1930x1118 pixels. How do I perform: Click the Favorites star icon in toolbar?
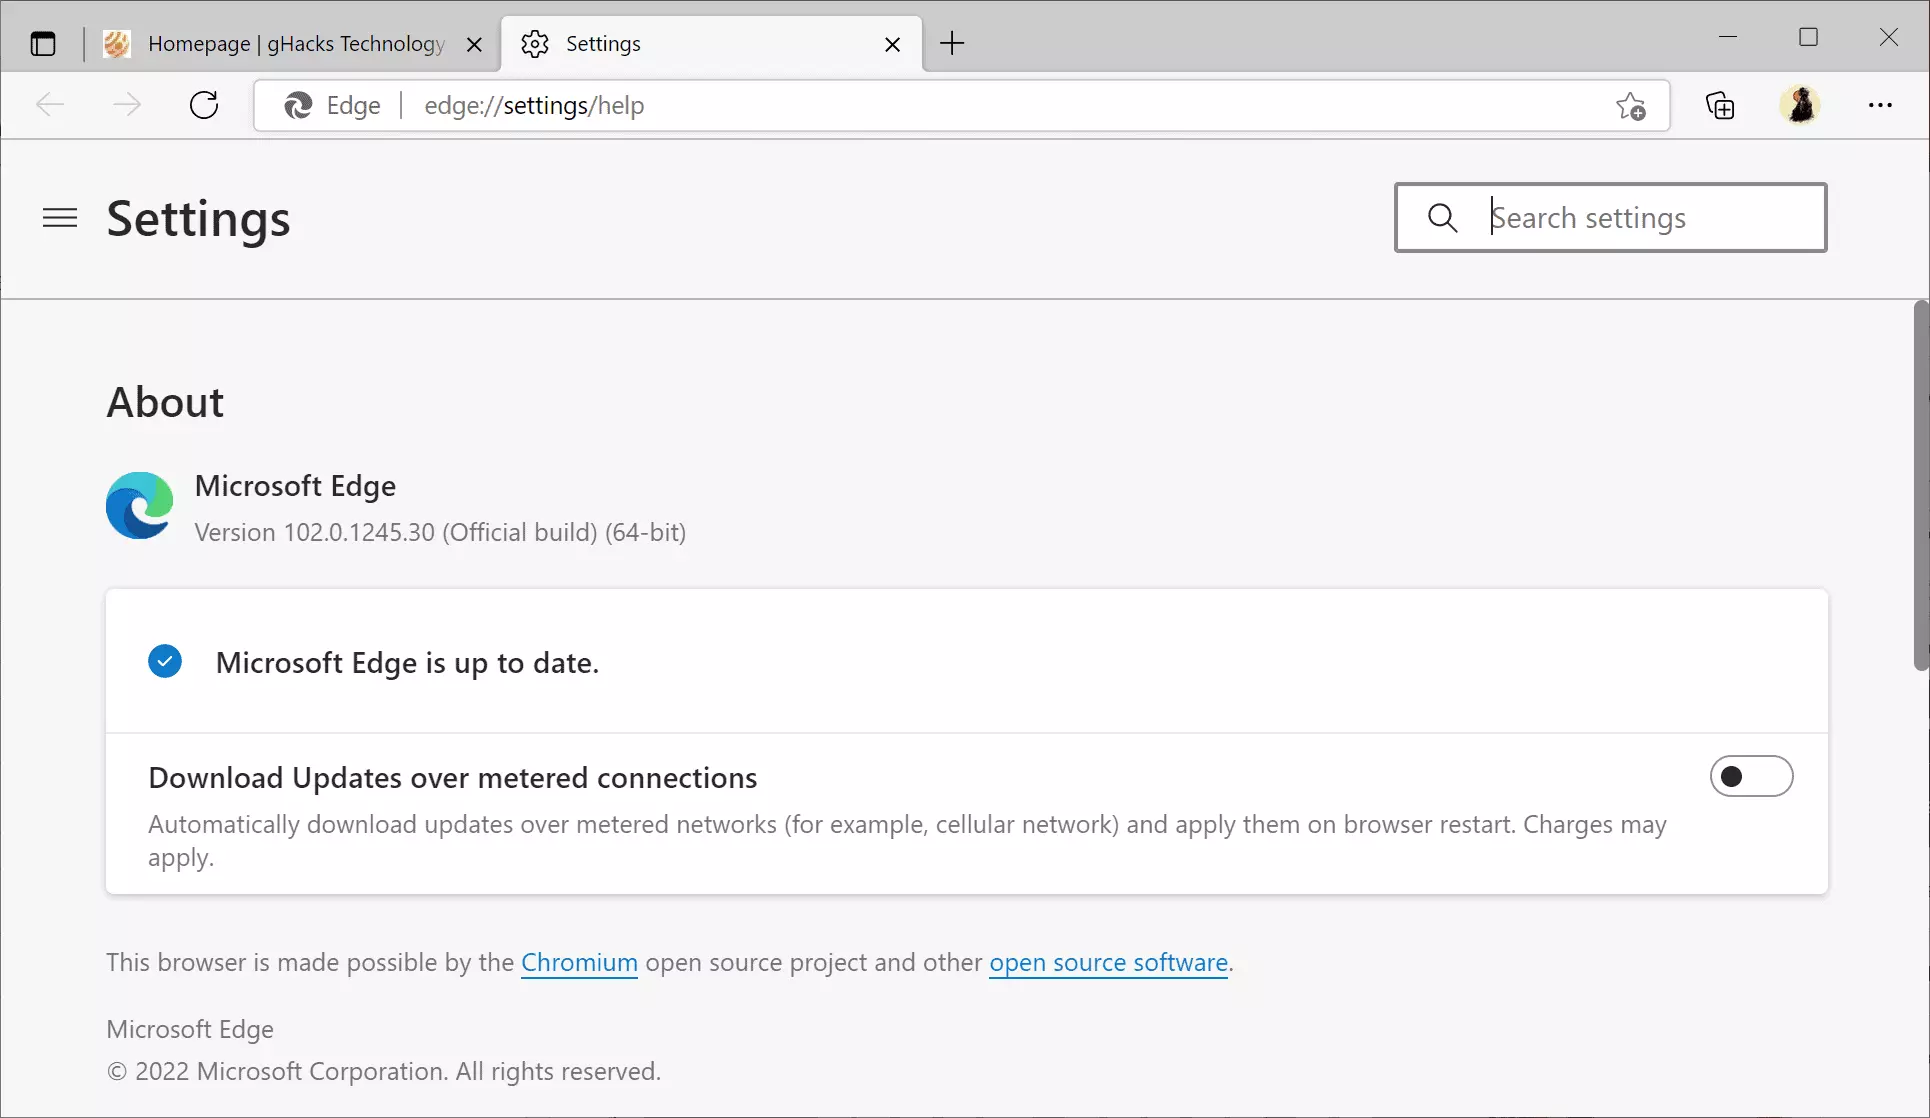click(1631, 105)
